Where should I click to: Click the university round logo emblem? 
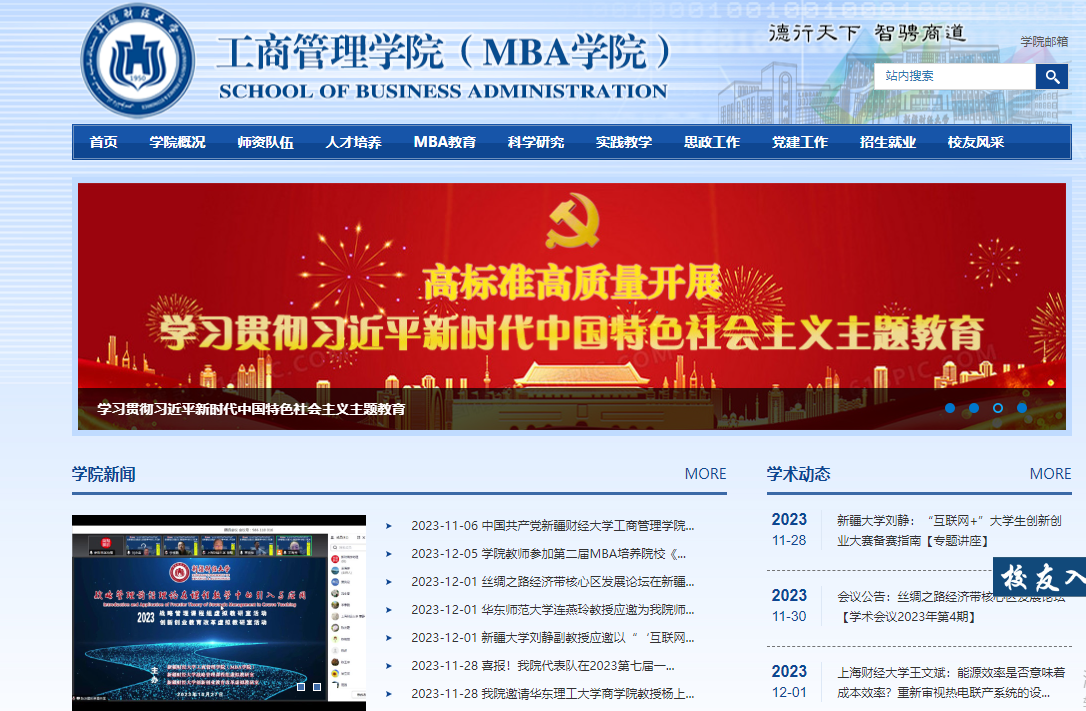tap(137, 61)
